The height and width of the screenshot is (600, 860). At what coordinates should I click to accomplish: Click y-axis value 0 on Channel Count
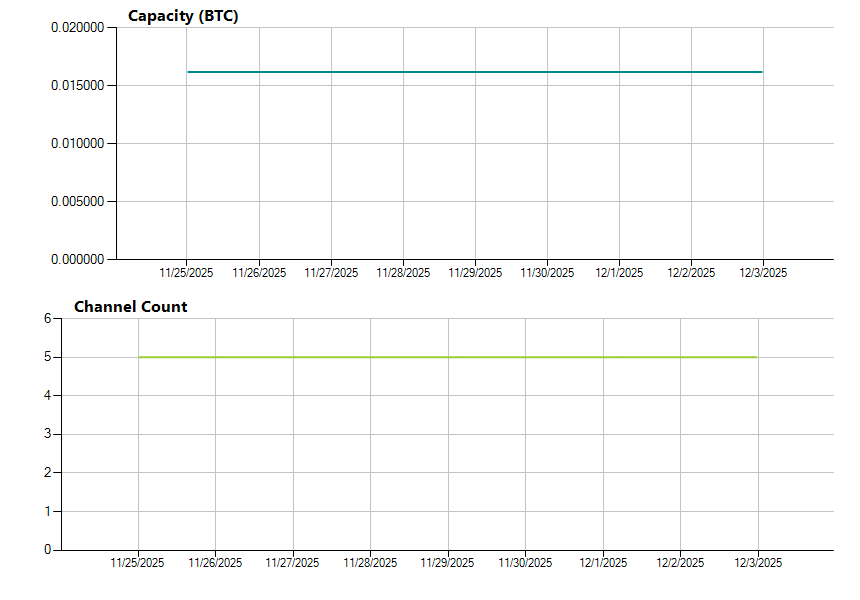tap(47, 550)
